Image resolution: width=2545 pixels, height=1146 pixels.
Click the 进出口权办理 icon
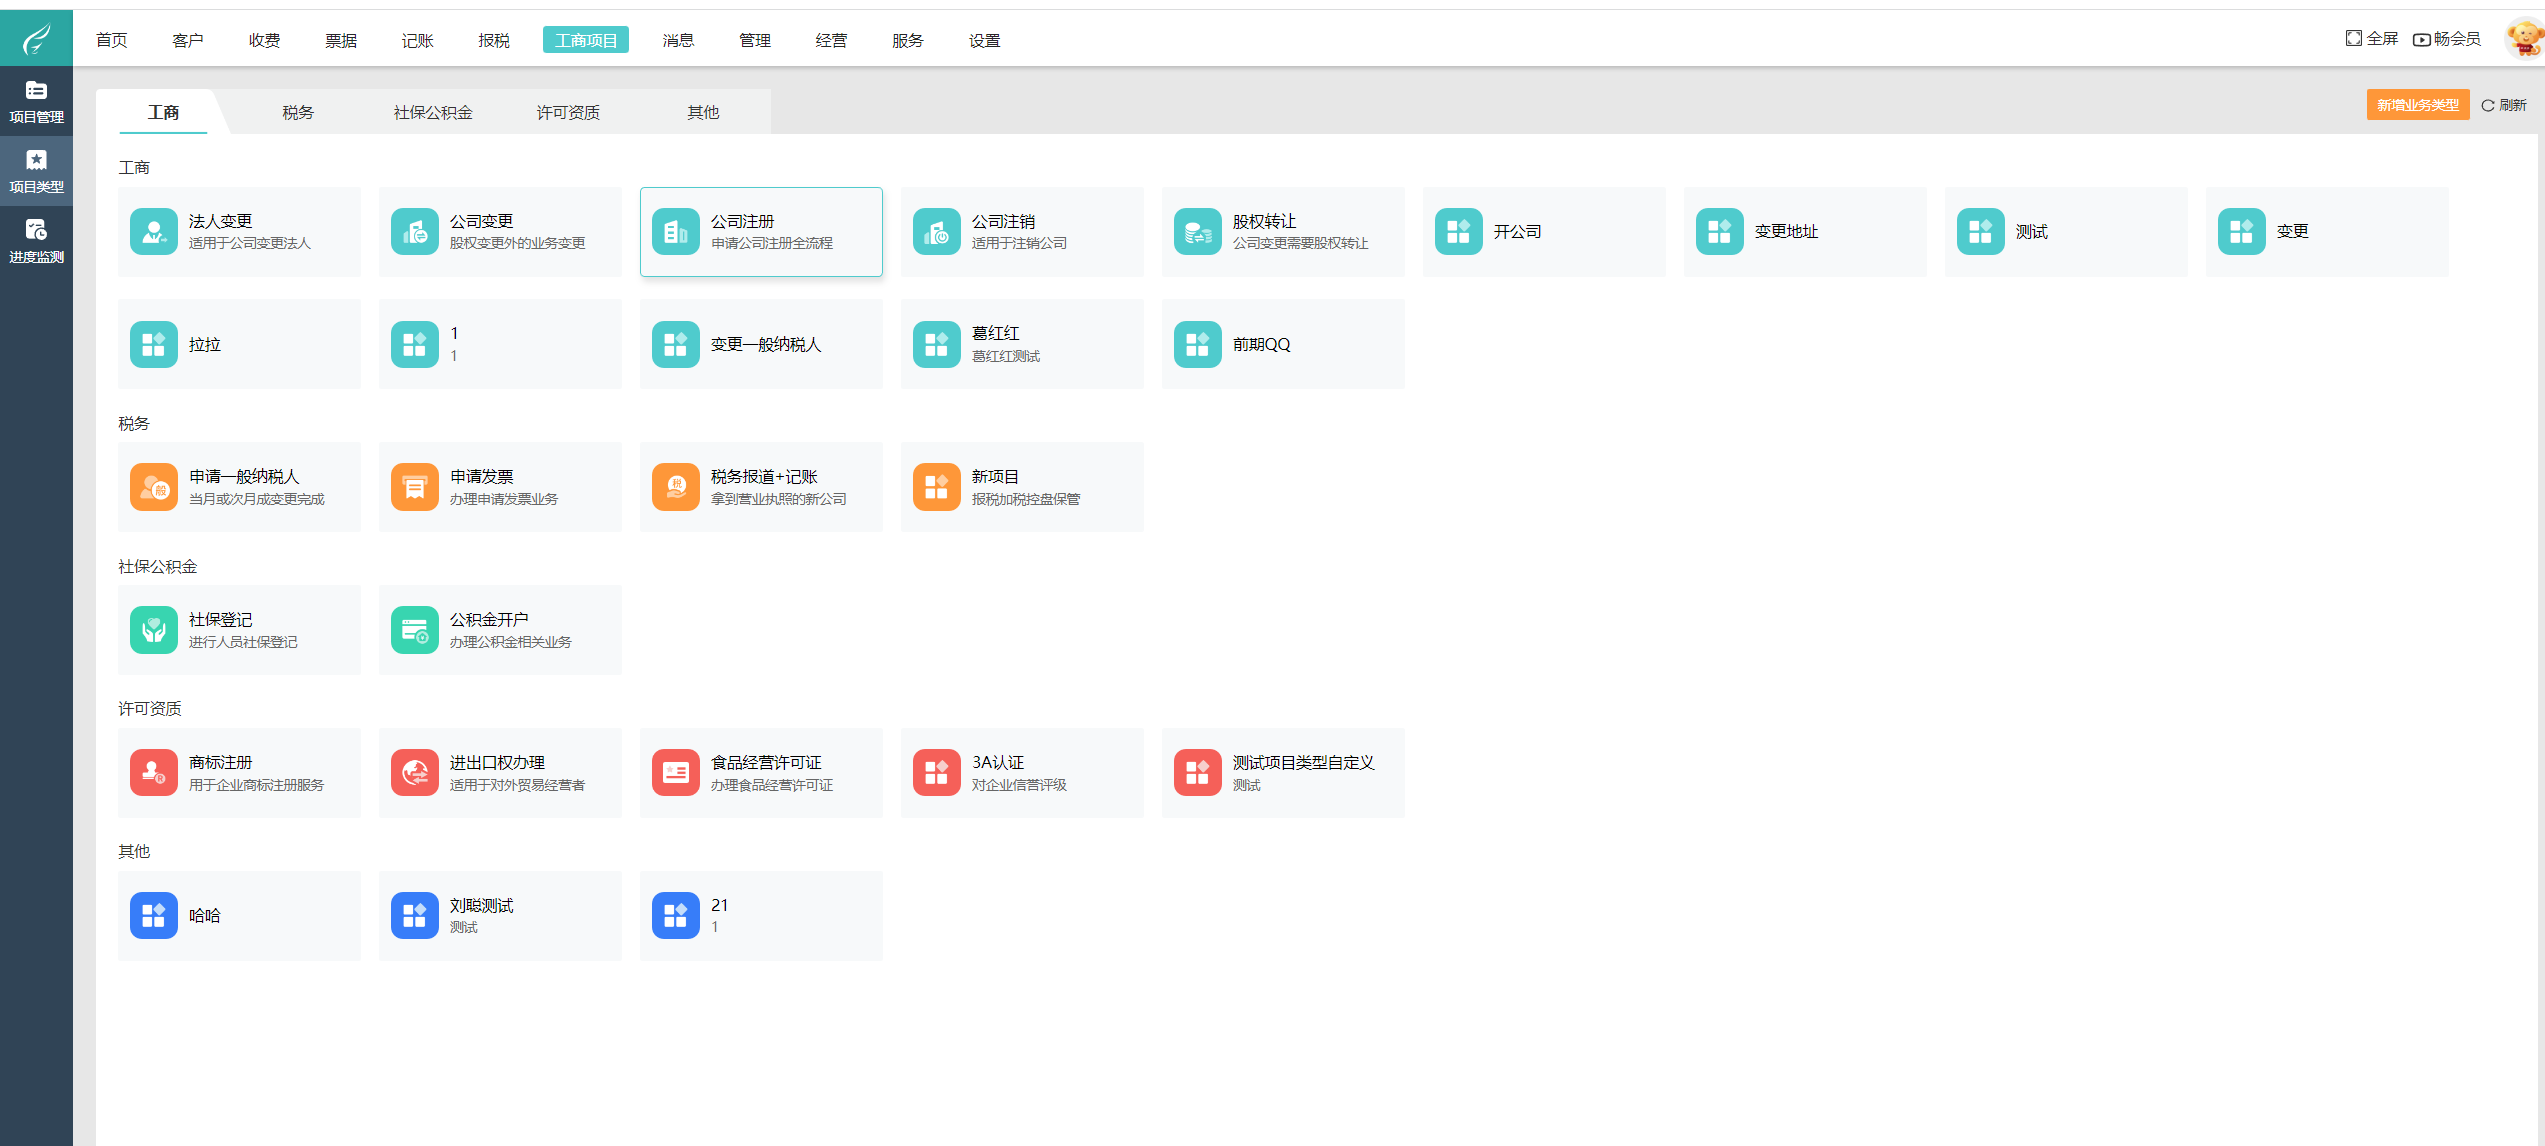(x=414, y=773)
